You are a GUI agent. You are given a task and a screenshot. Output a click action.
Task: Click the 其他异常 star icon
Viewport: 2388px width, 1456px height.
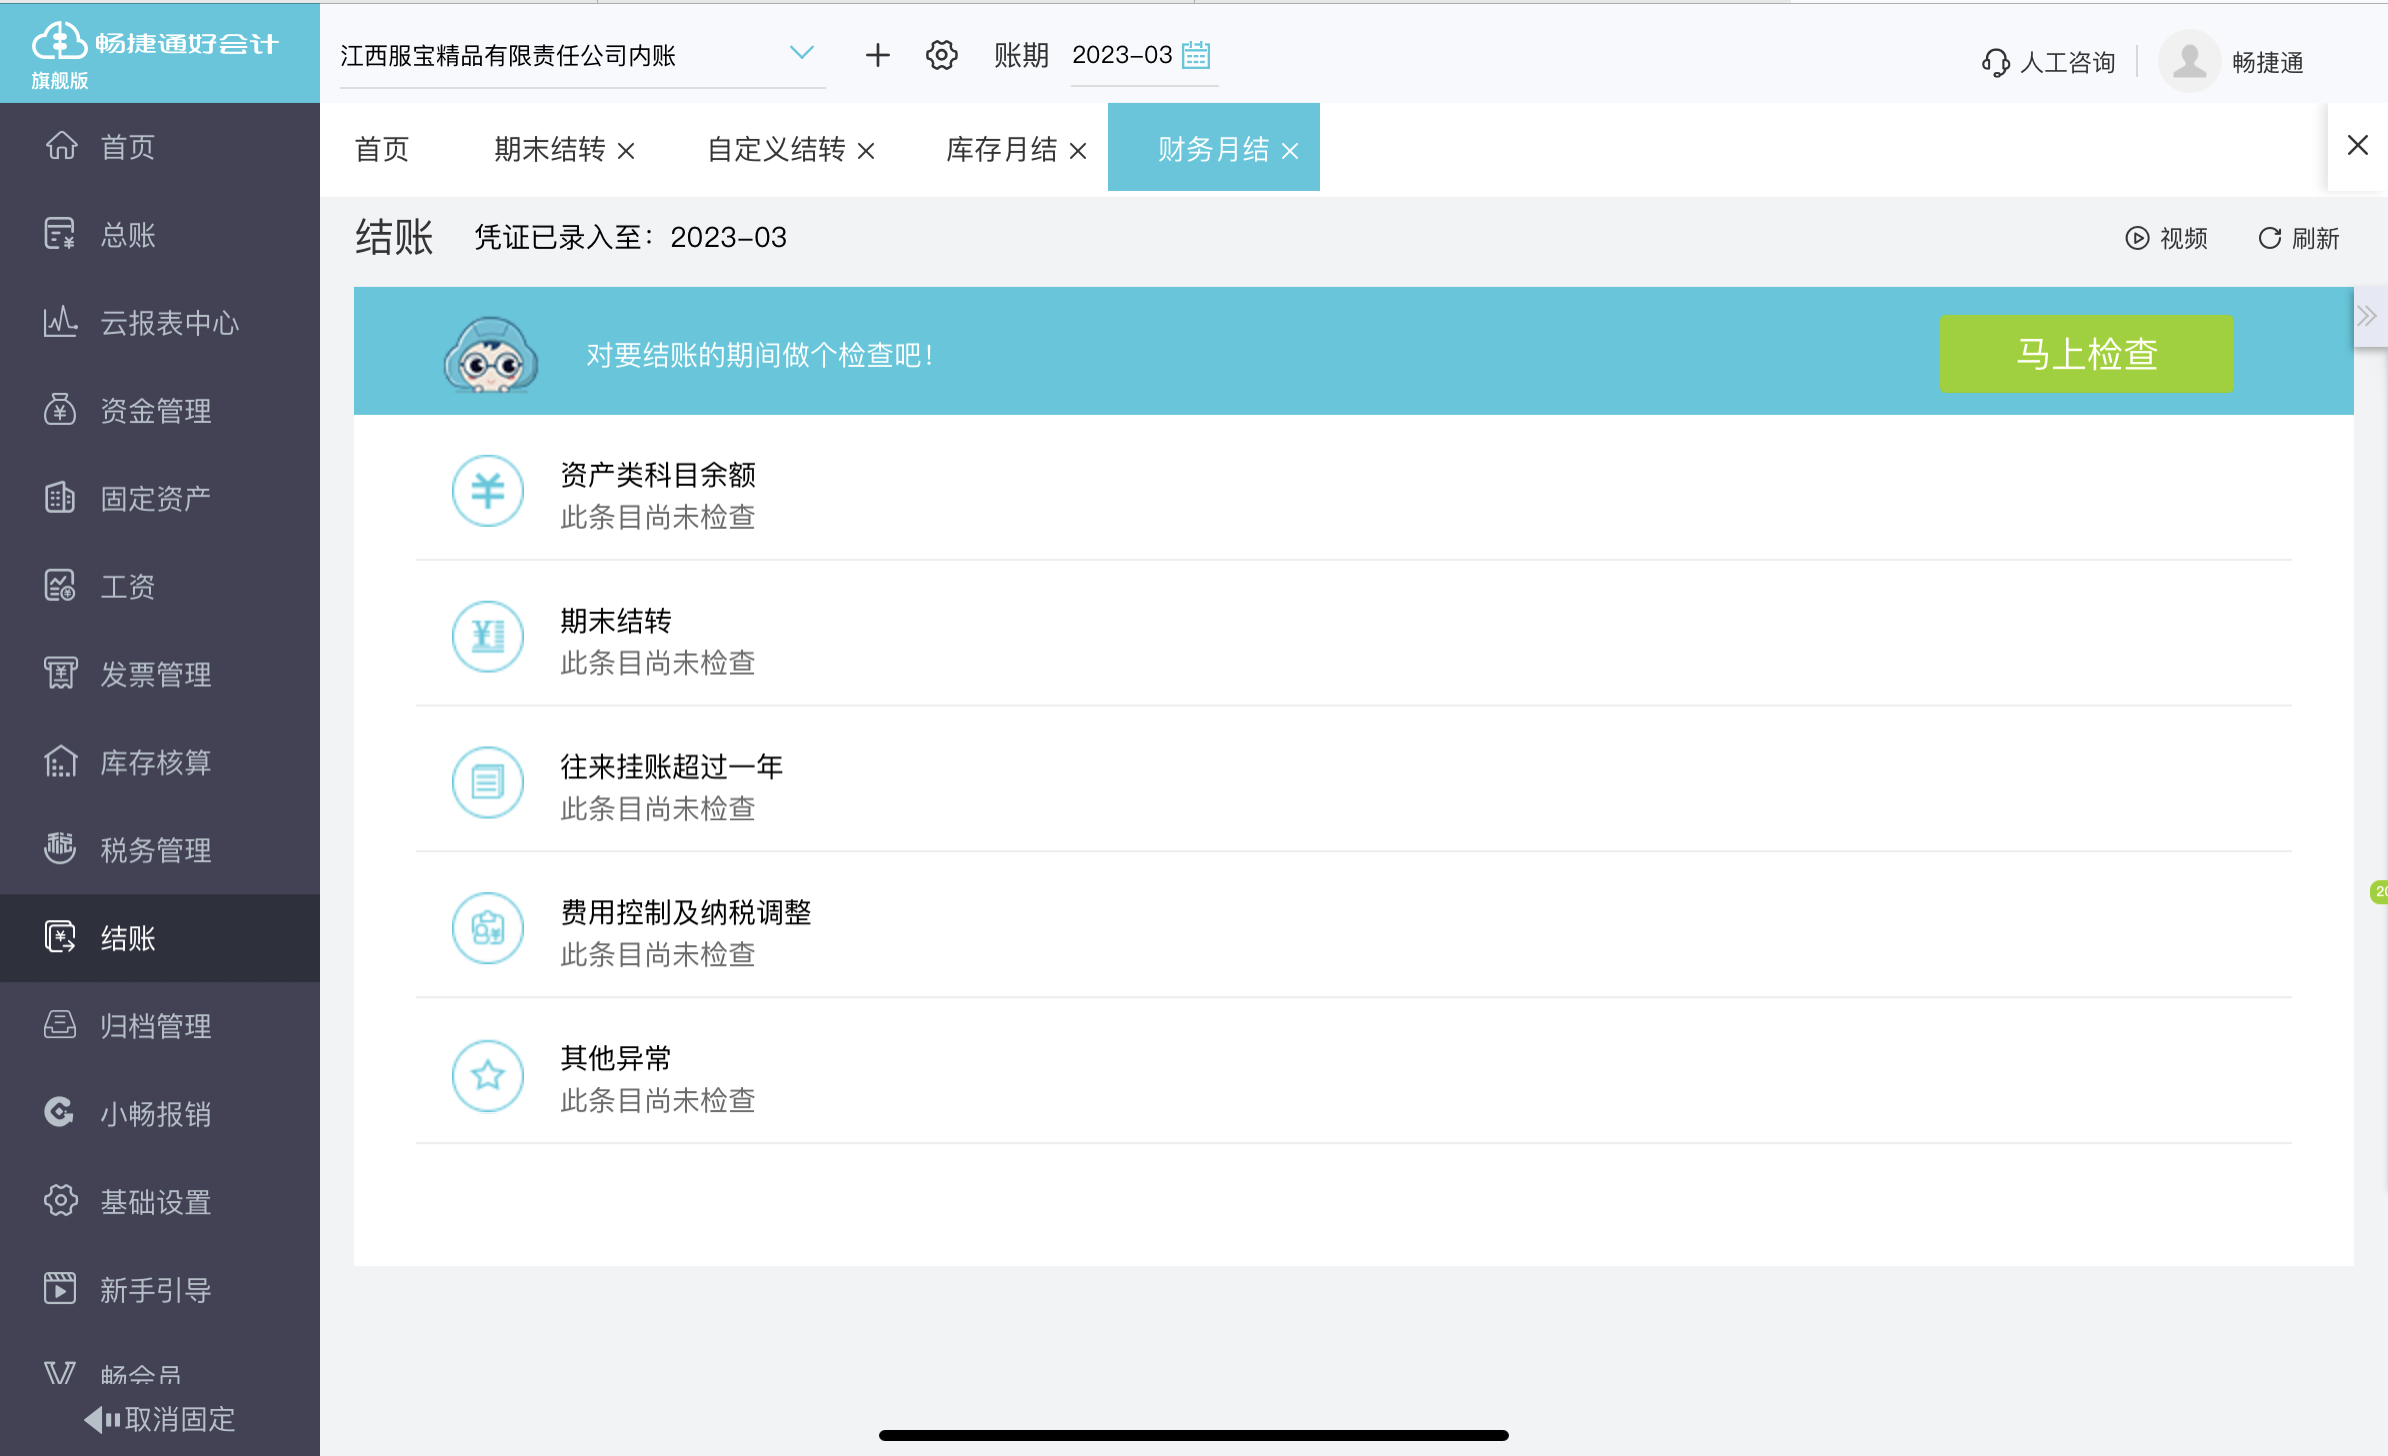[x=484, y=1072]
